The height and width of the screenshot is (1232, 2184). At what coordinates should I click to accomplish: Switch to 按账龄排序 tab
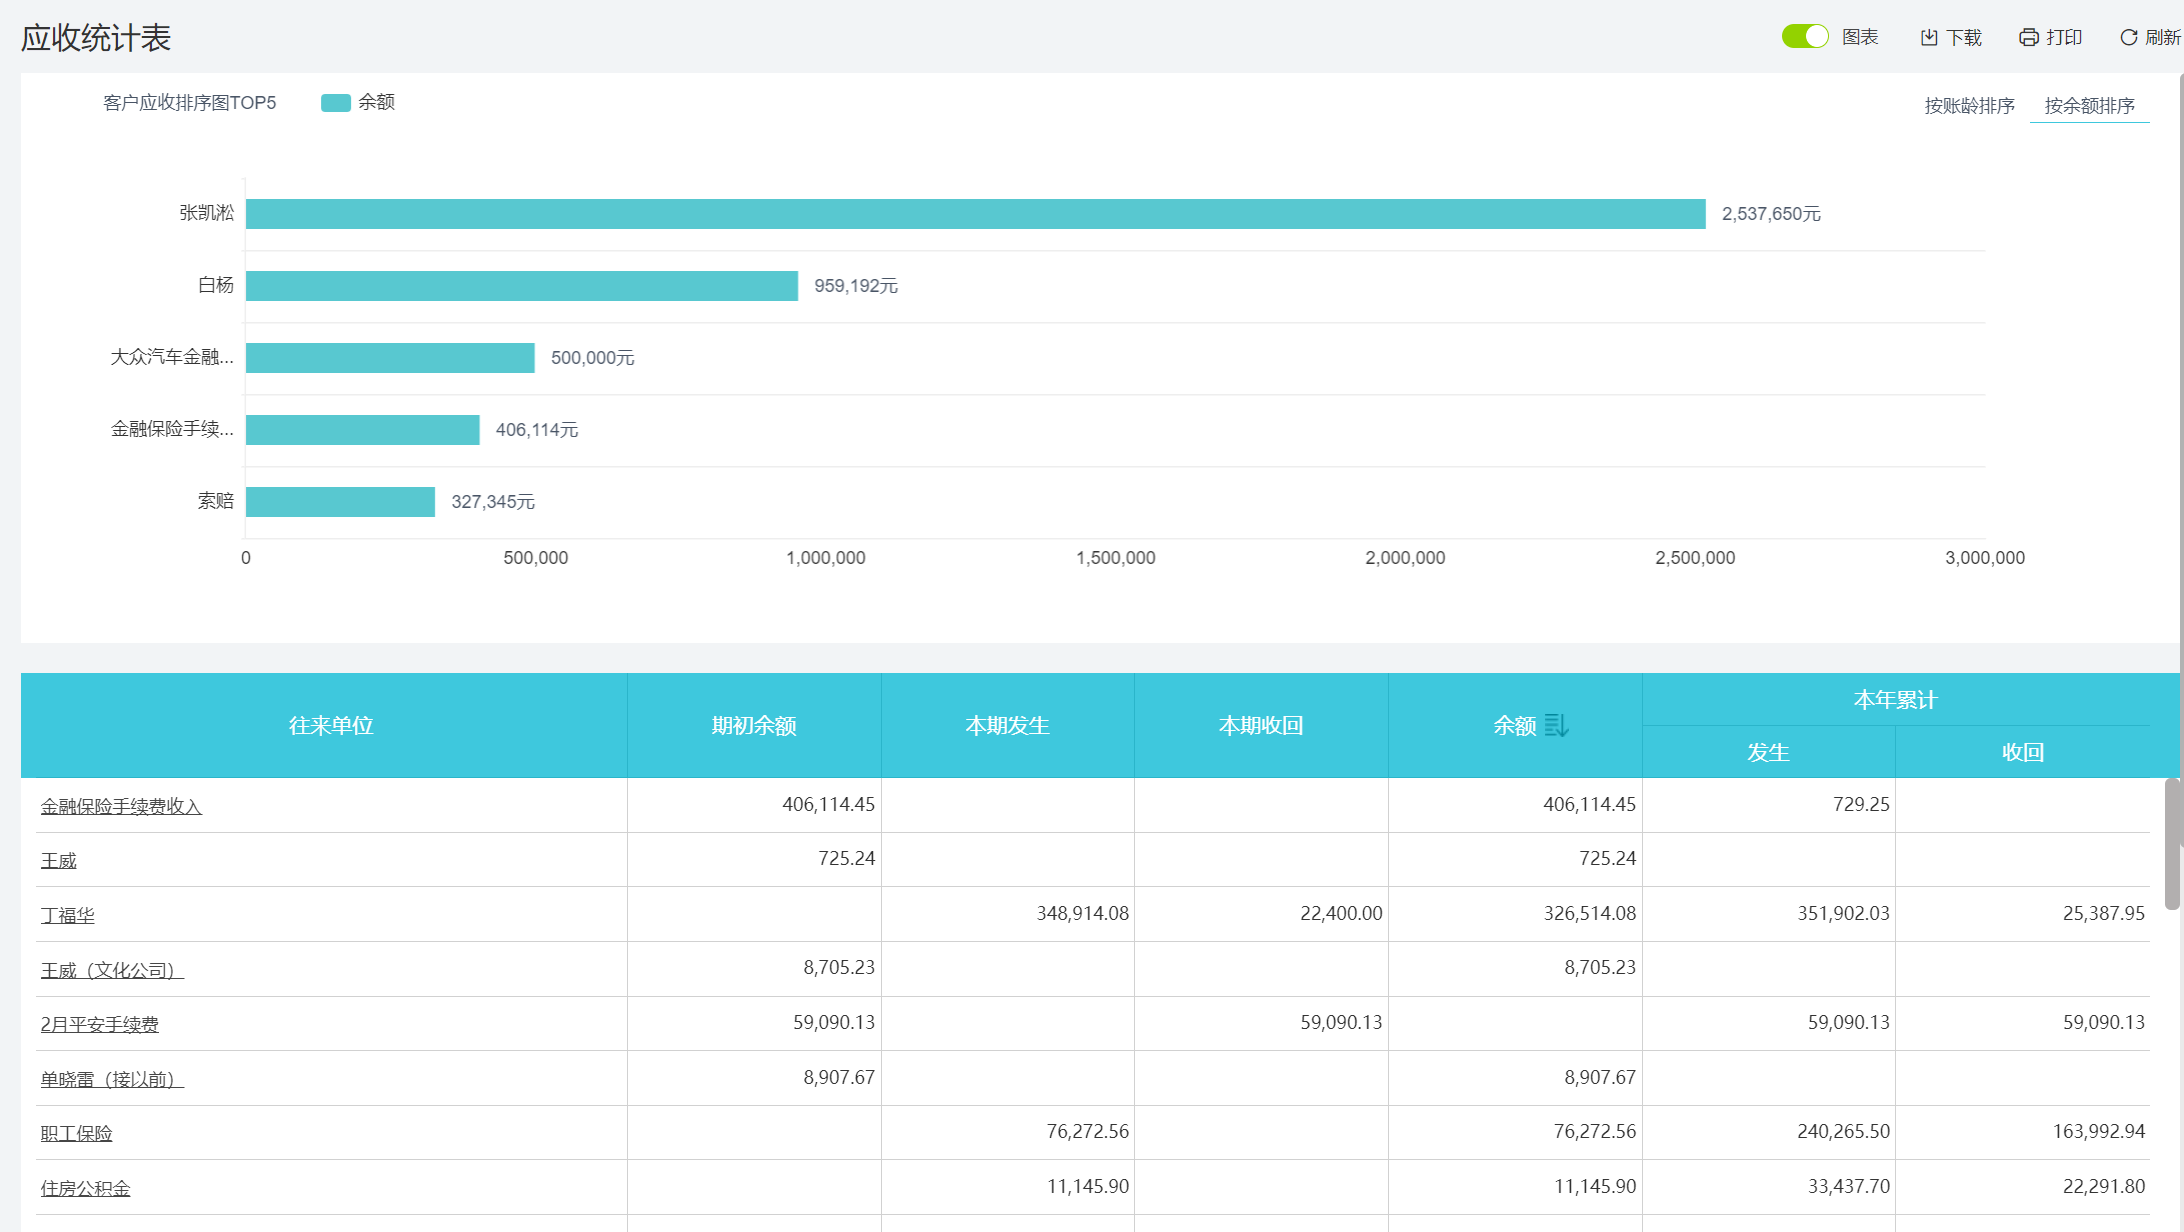(x=1965, y=105)
